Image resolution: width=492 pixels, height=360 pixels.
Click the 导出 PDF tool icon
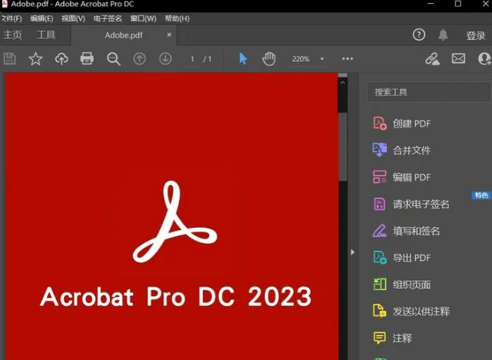click(380, 257)
